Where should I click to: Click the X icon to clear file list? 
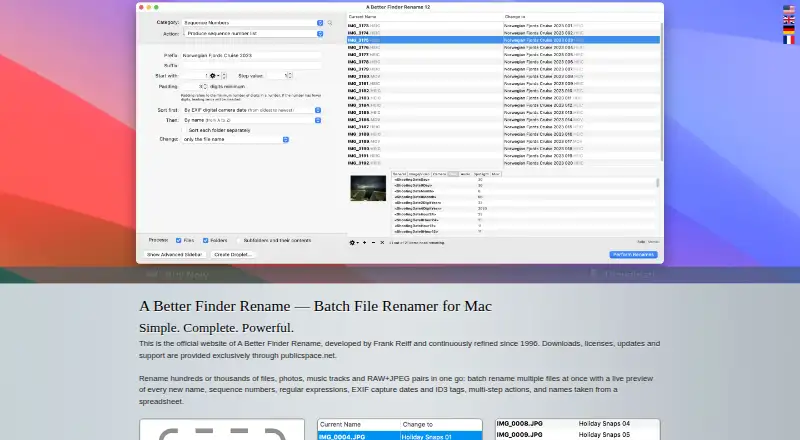coord(382,243)
